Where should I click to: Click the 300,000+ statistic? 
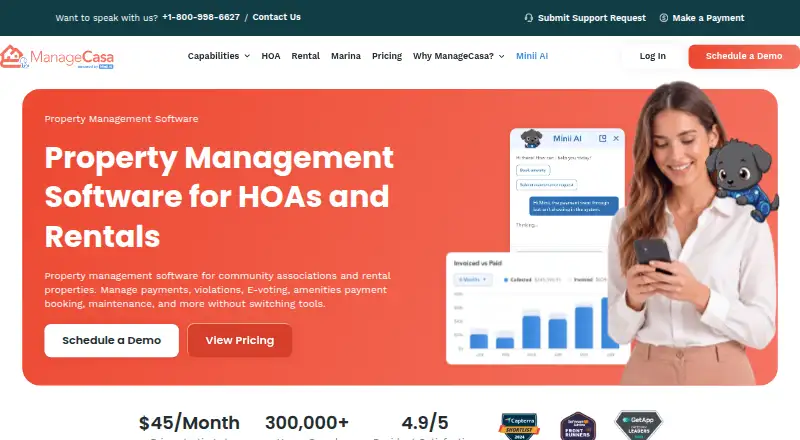[307, 423]
